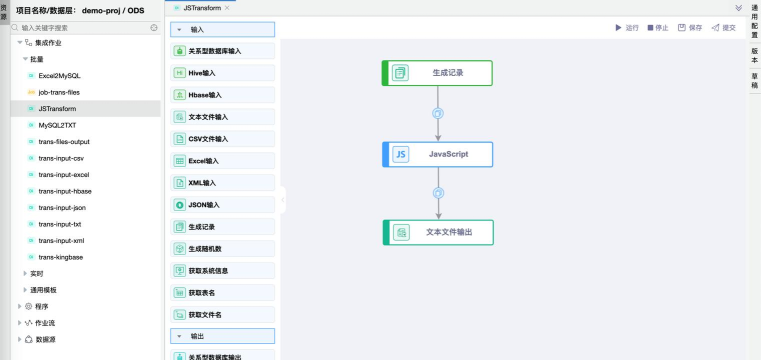
Task: Click the 获取系统信息 component icon
Action: pos(180,271)
